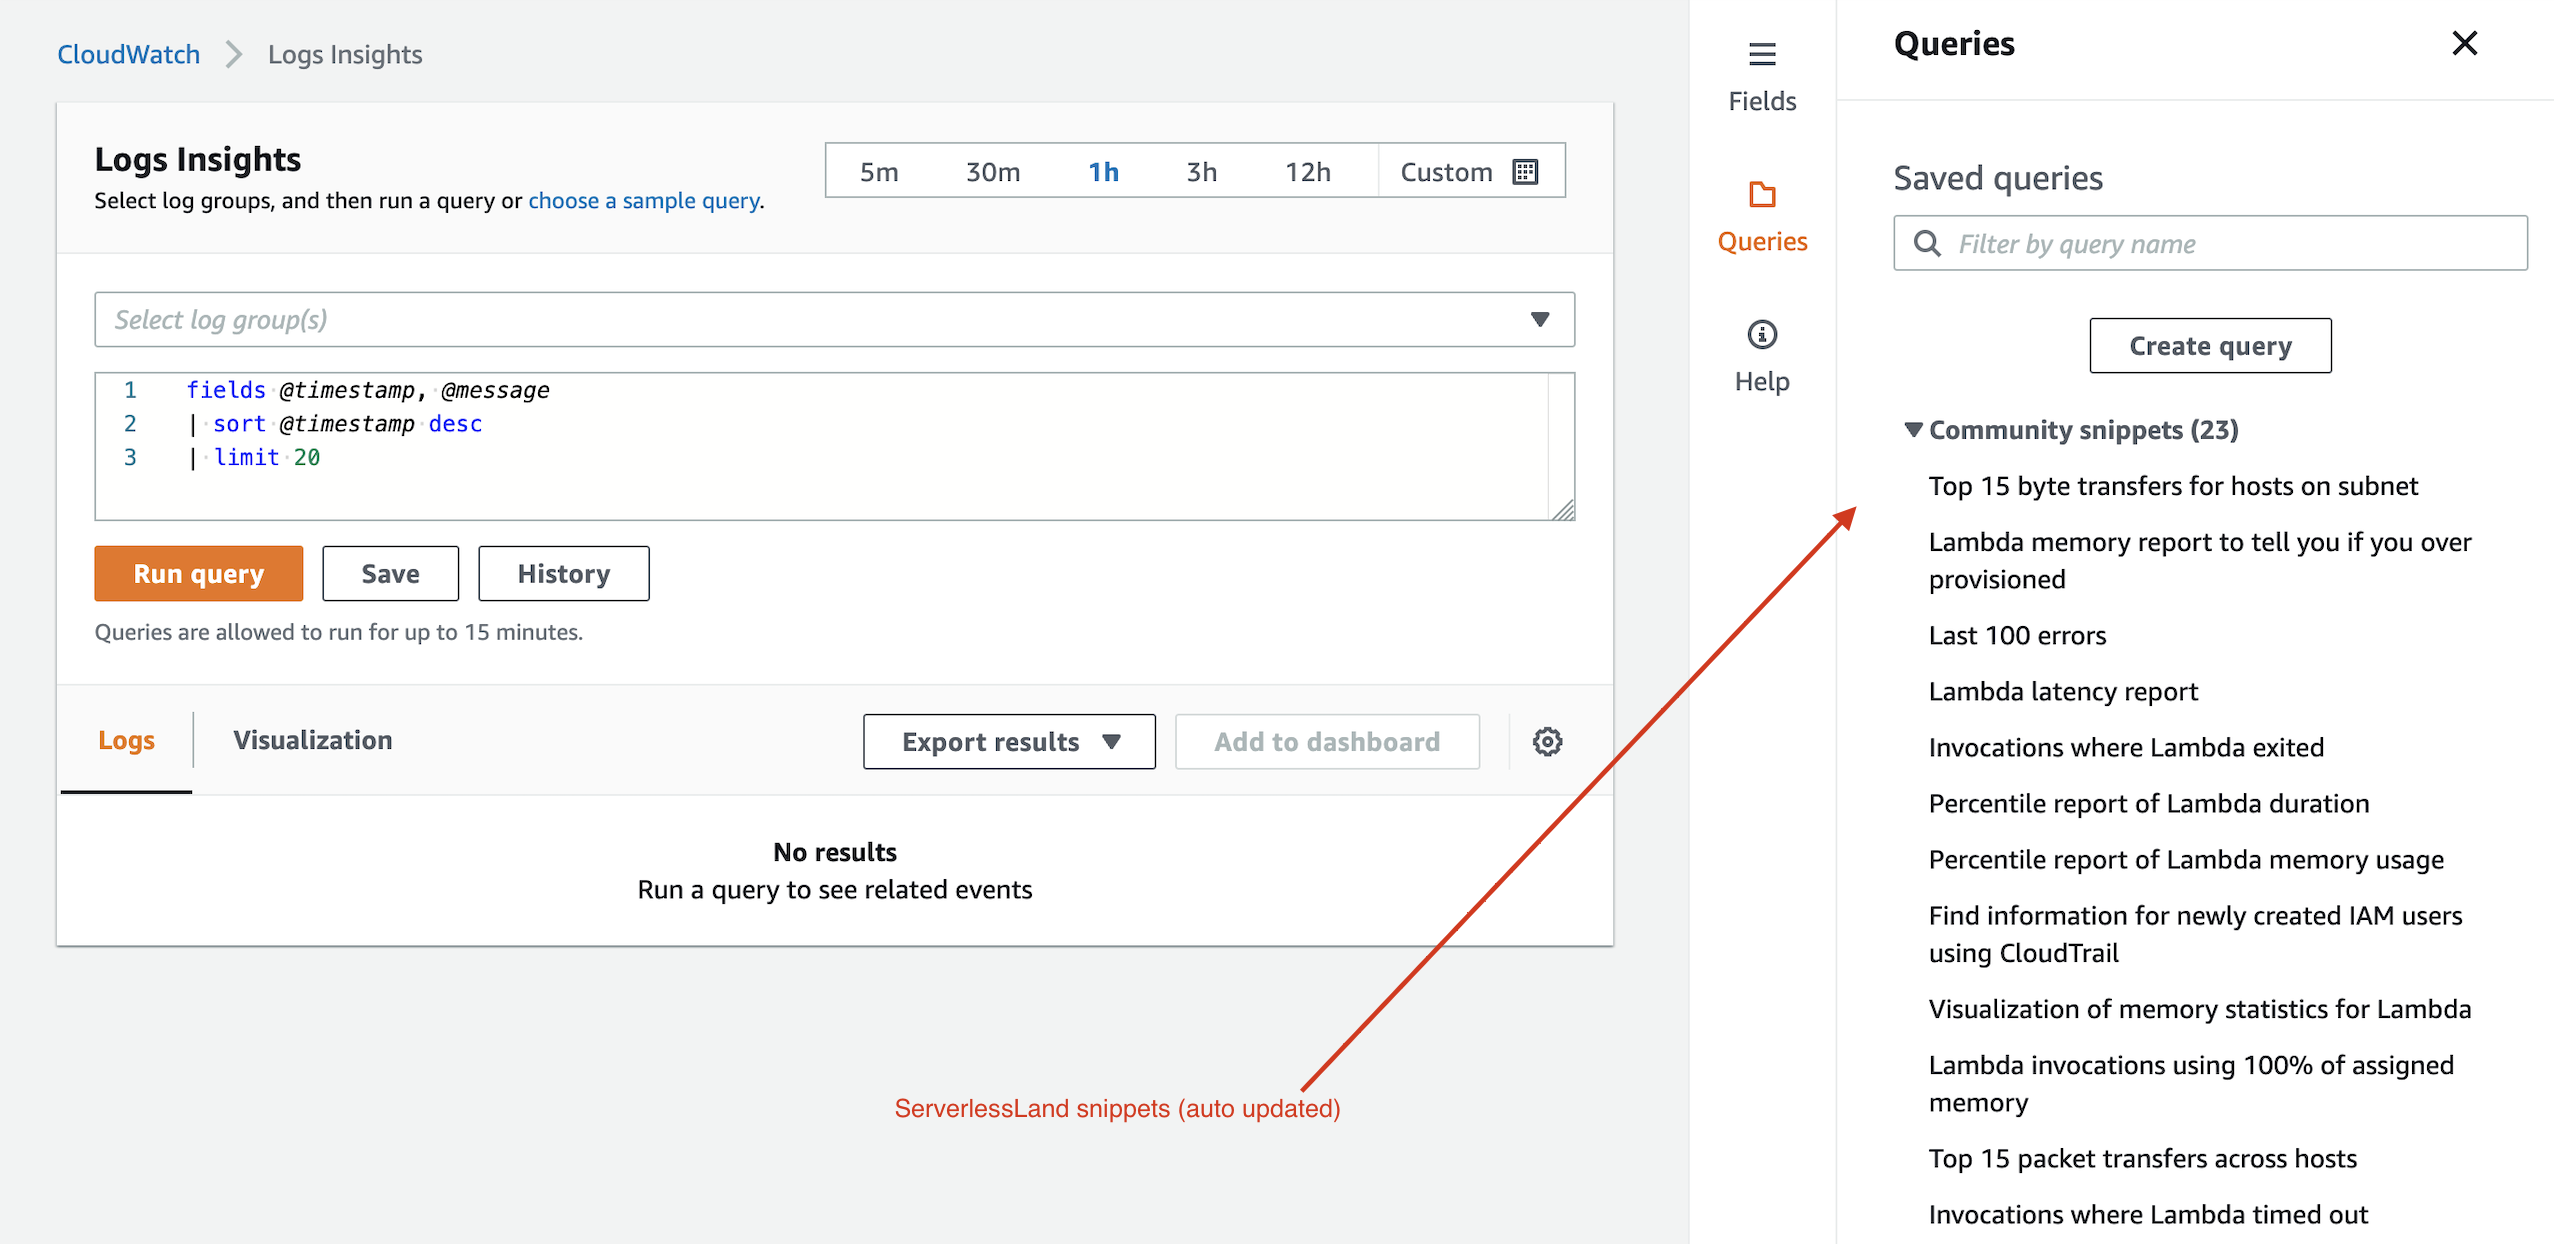Switch to the Visualization tab

coord(312,740)
